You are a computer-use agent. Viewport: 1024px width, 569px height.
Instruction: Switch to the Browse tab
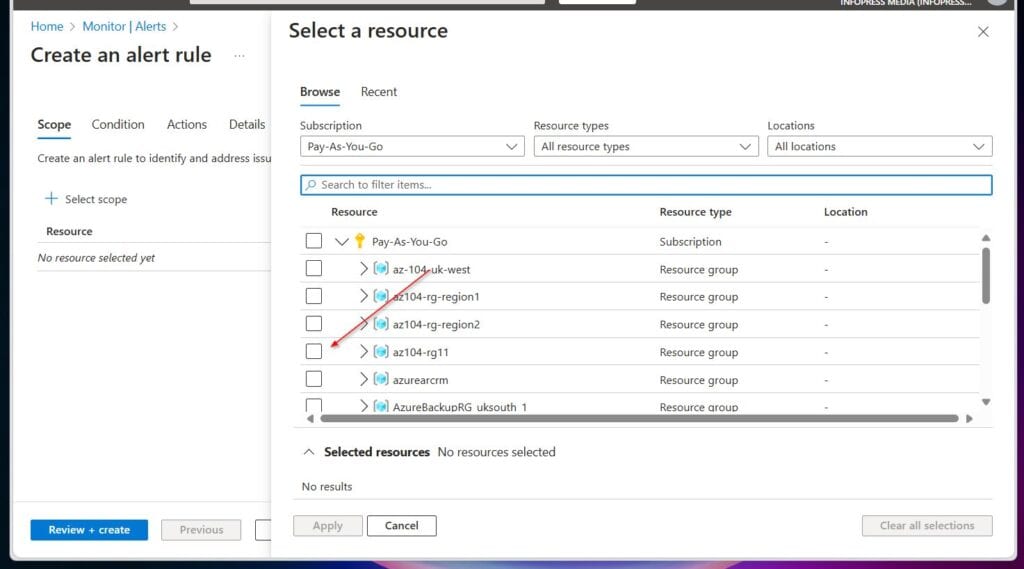coord(320,91)
